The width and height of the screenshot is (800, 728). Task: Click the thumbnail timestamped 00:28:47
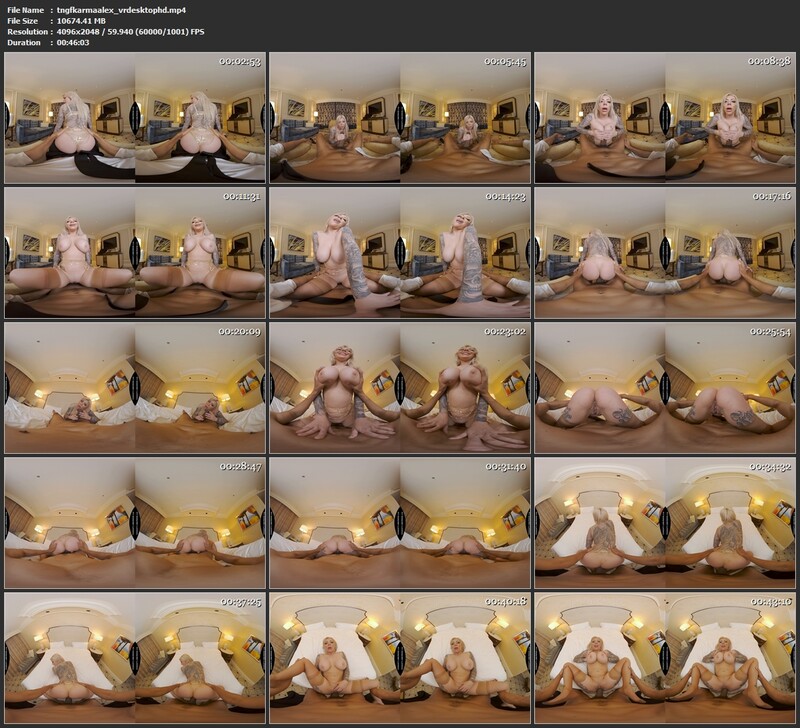tap(135, 522)
